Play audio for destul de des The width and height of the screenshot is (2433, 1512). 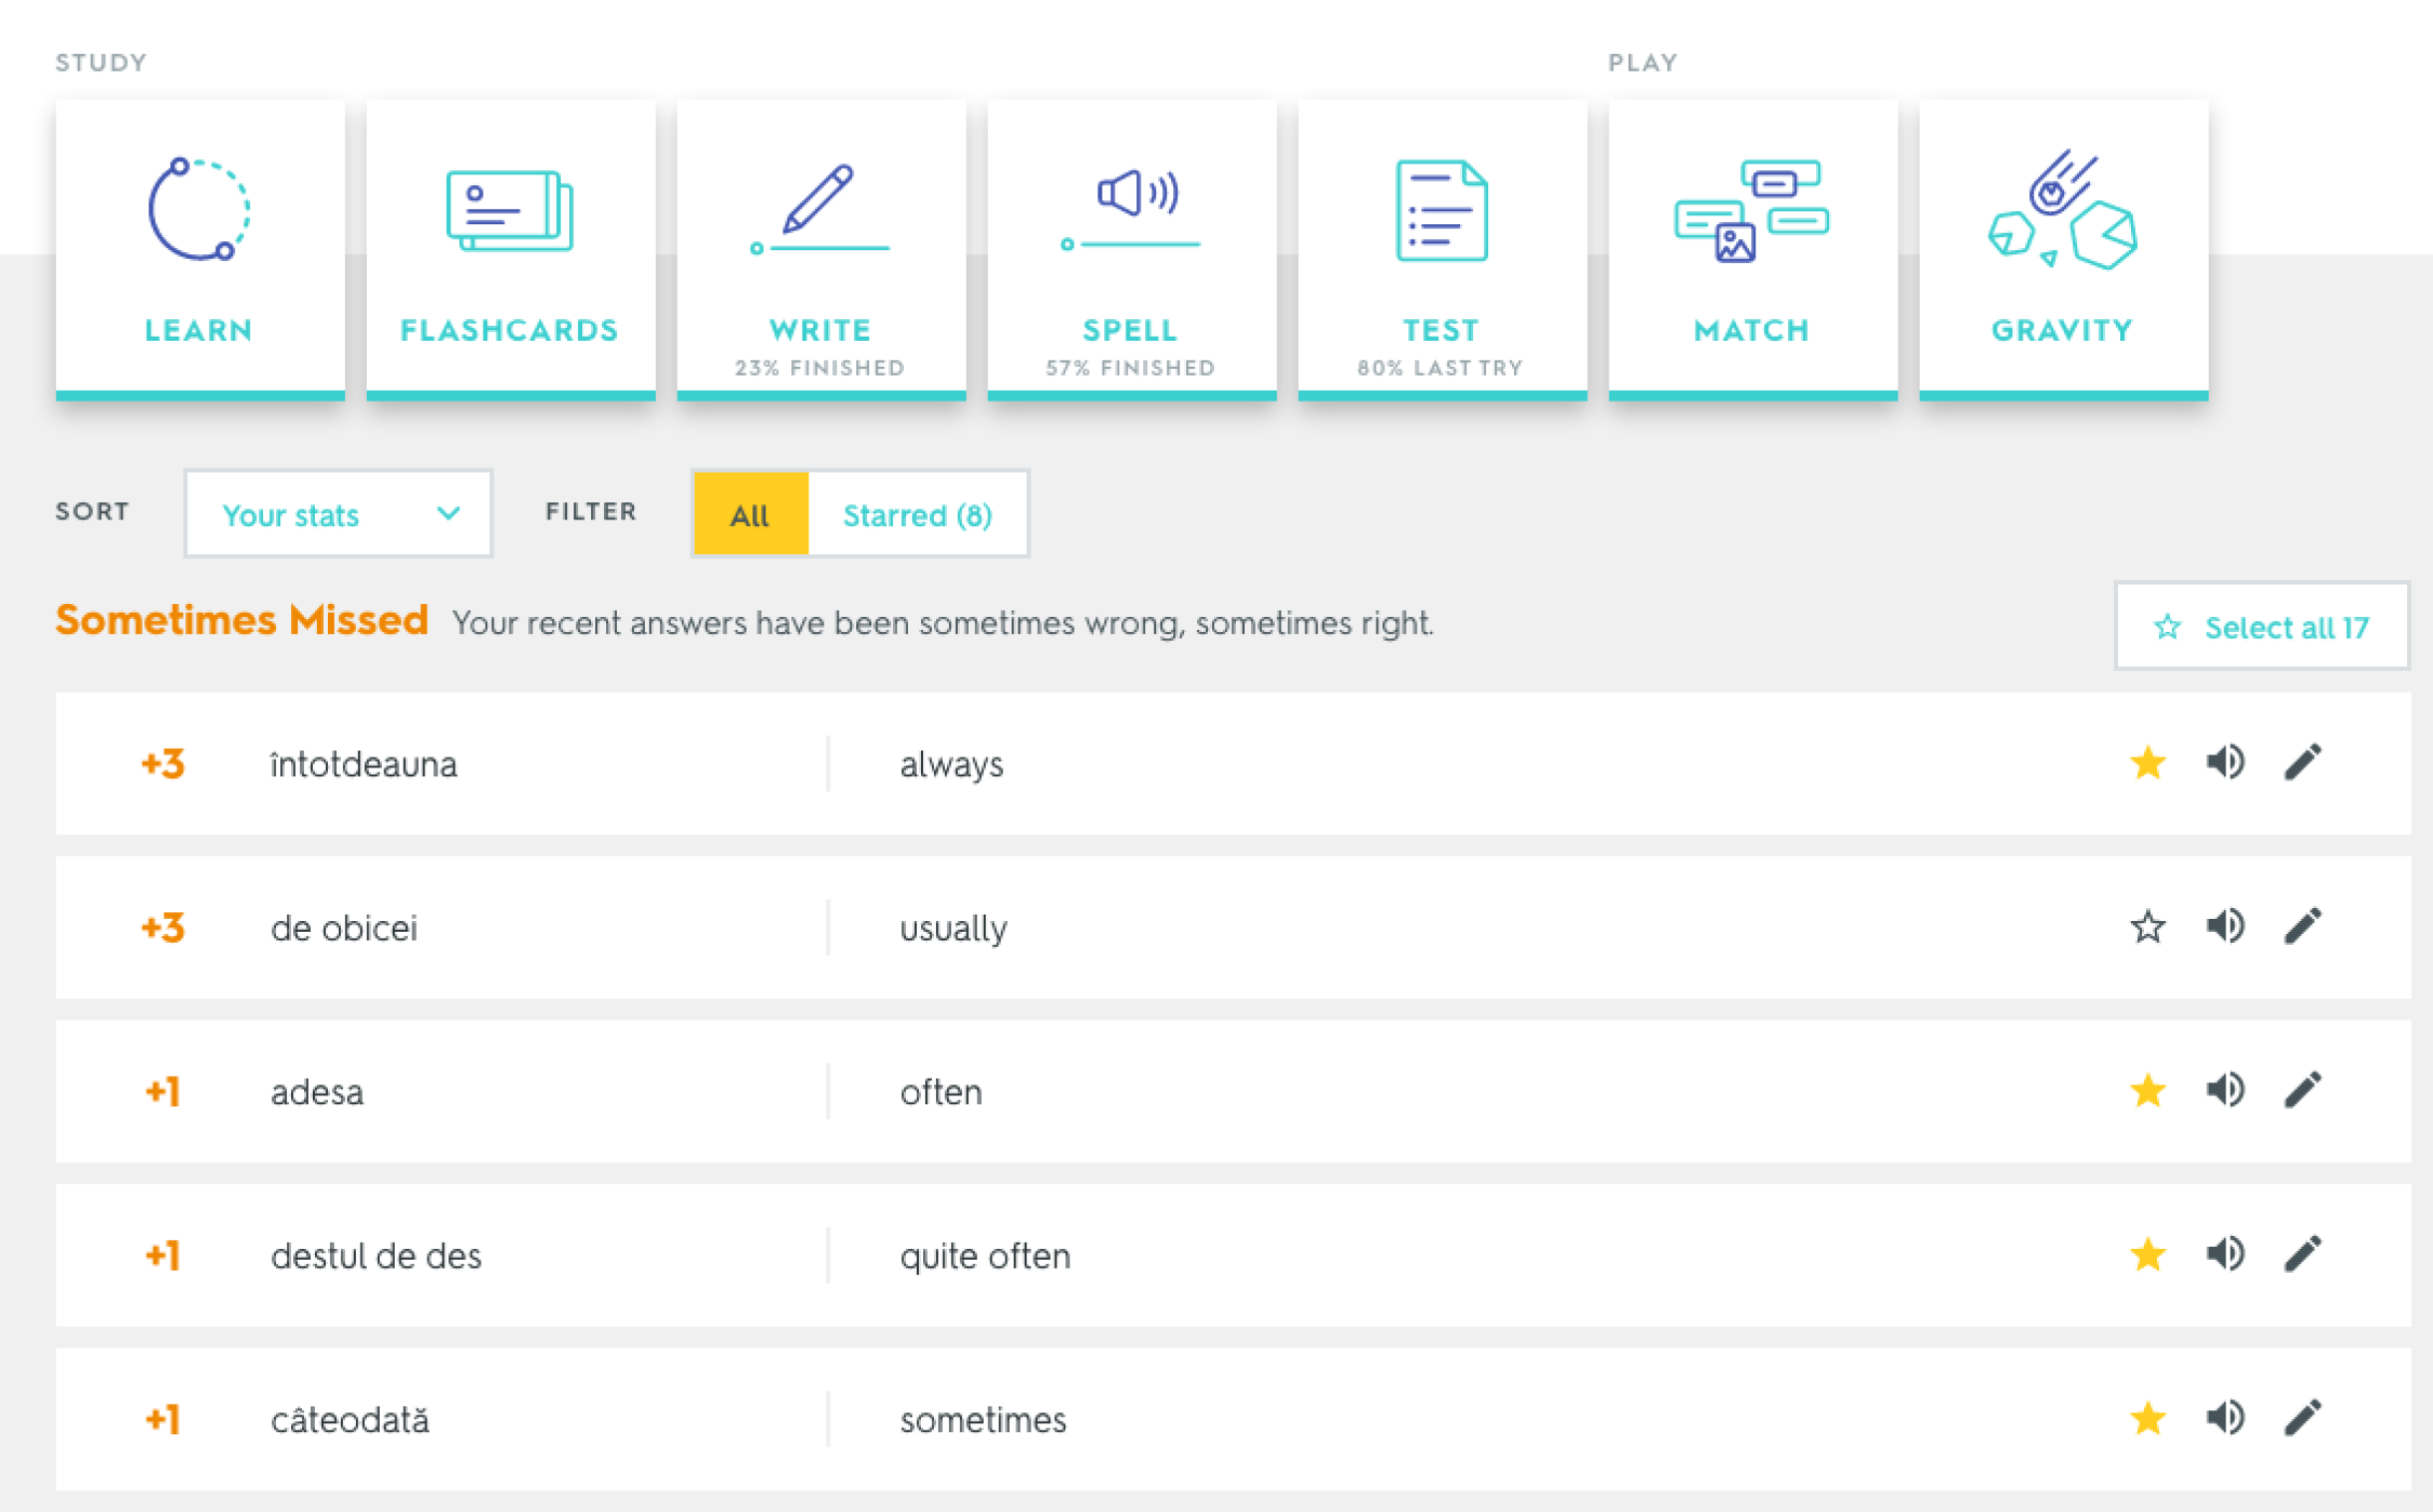click(x=2226, y=1253)
